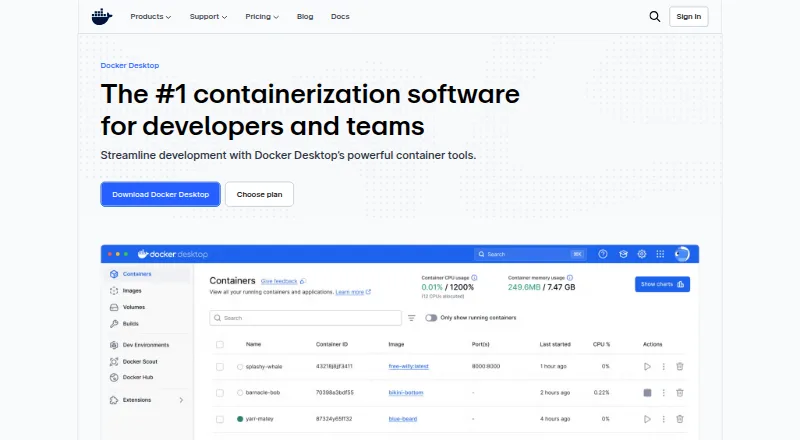
Task: Click the Docker whale logo in the header
Action: (x=102, y=17)
